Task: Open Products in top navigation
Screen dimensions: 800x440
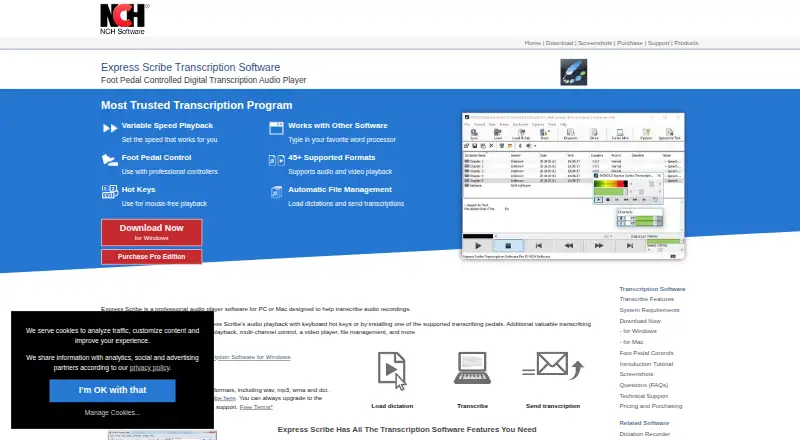Action: point(686,43)
